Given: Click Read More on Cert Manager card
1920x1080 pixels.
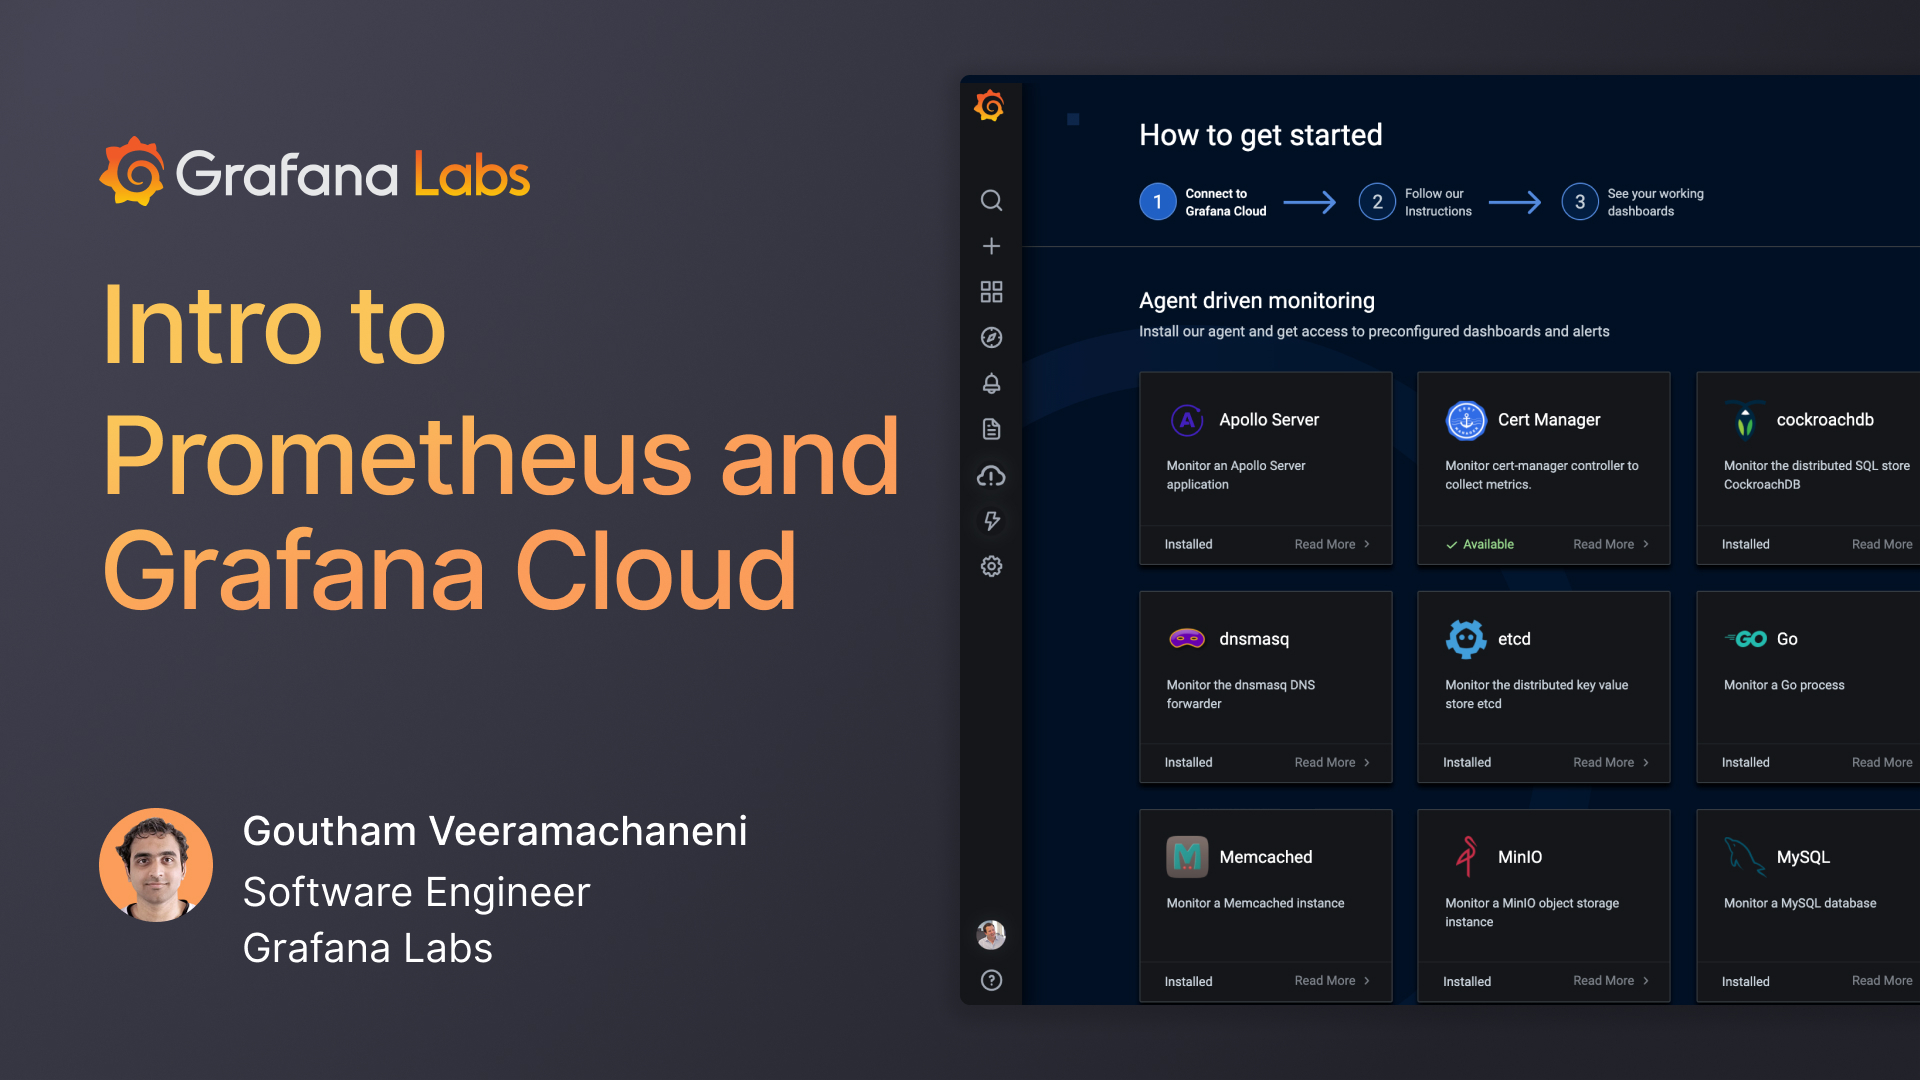Looking at the screenshot, I should [x=1606, y=543].
